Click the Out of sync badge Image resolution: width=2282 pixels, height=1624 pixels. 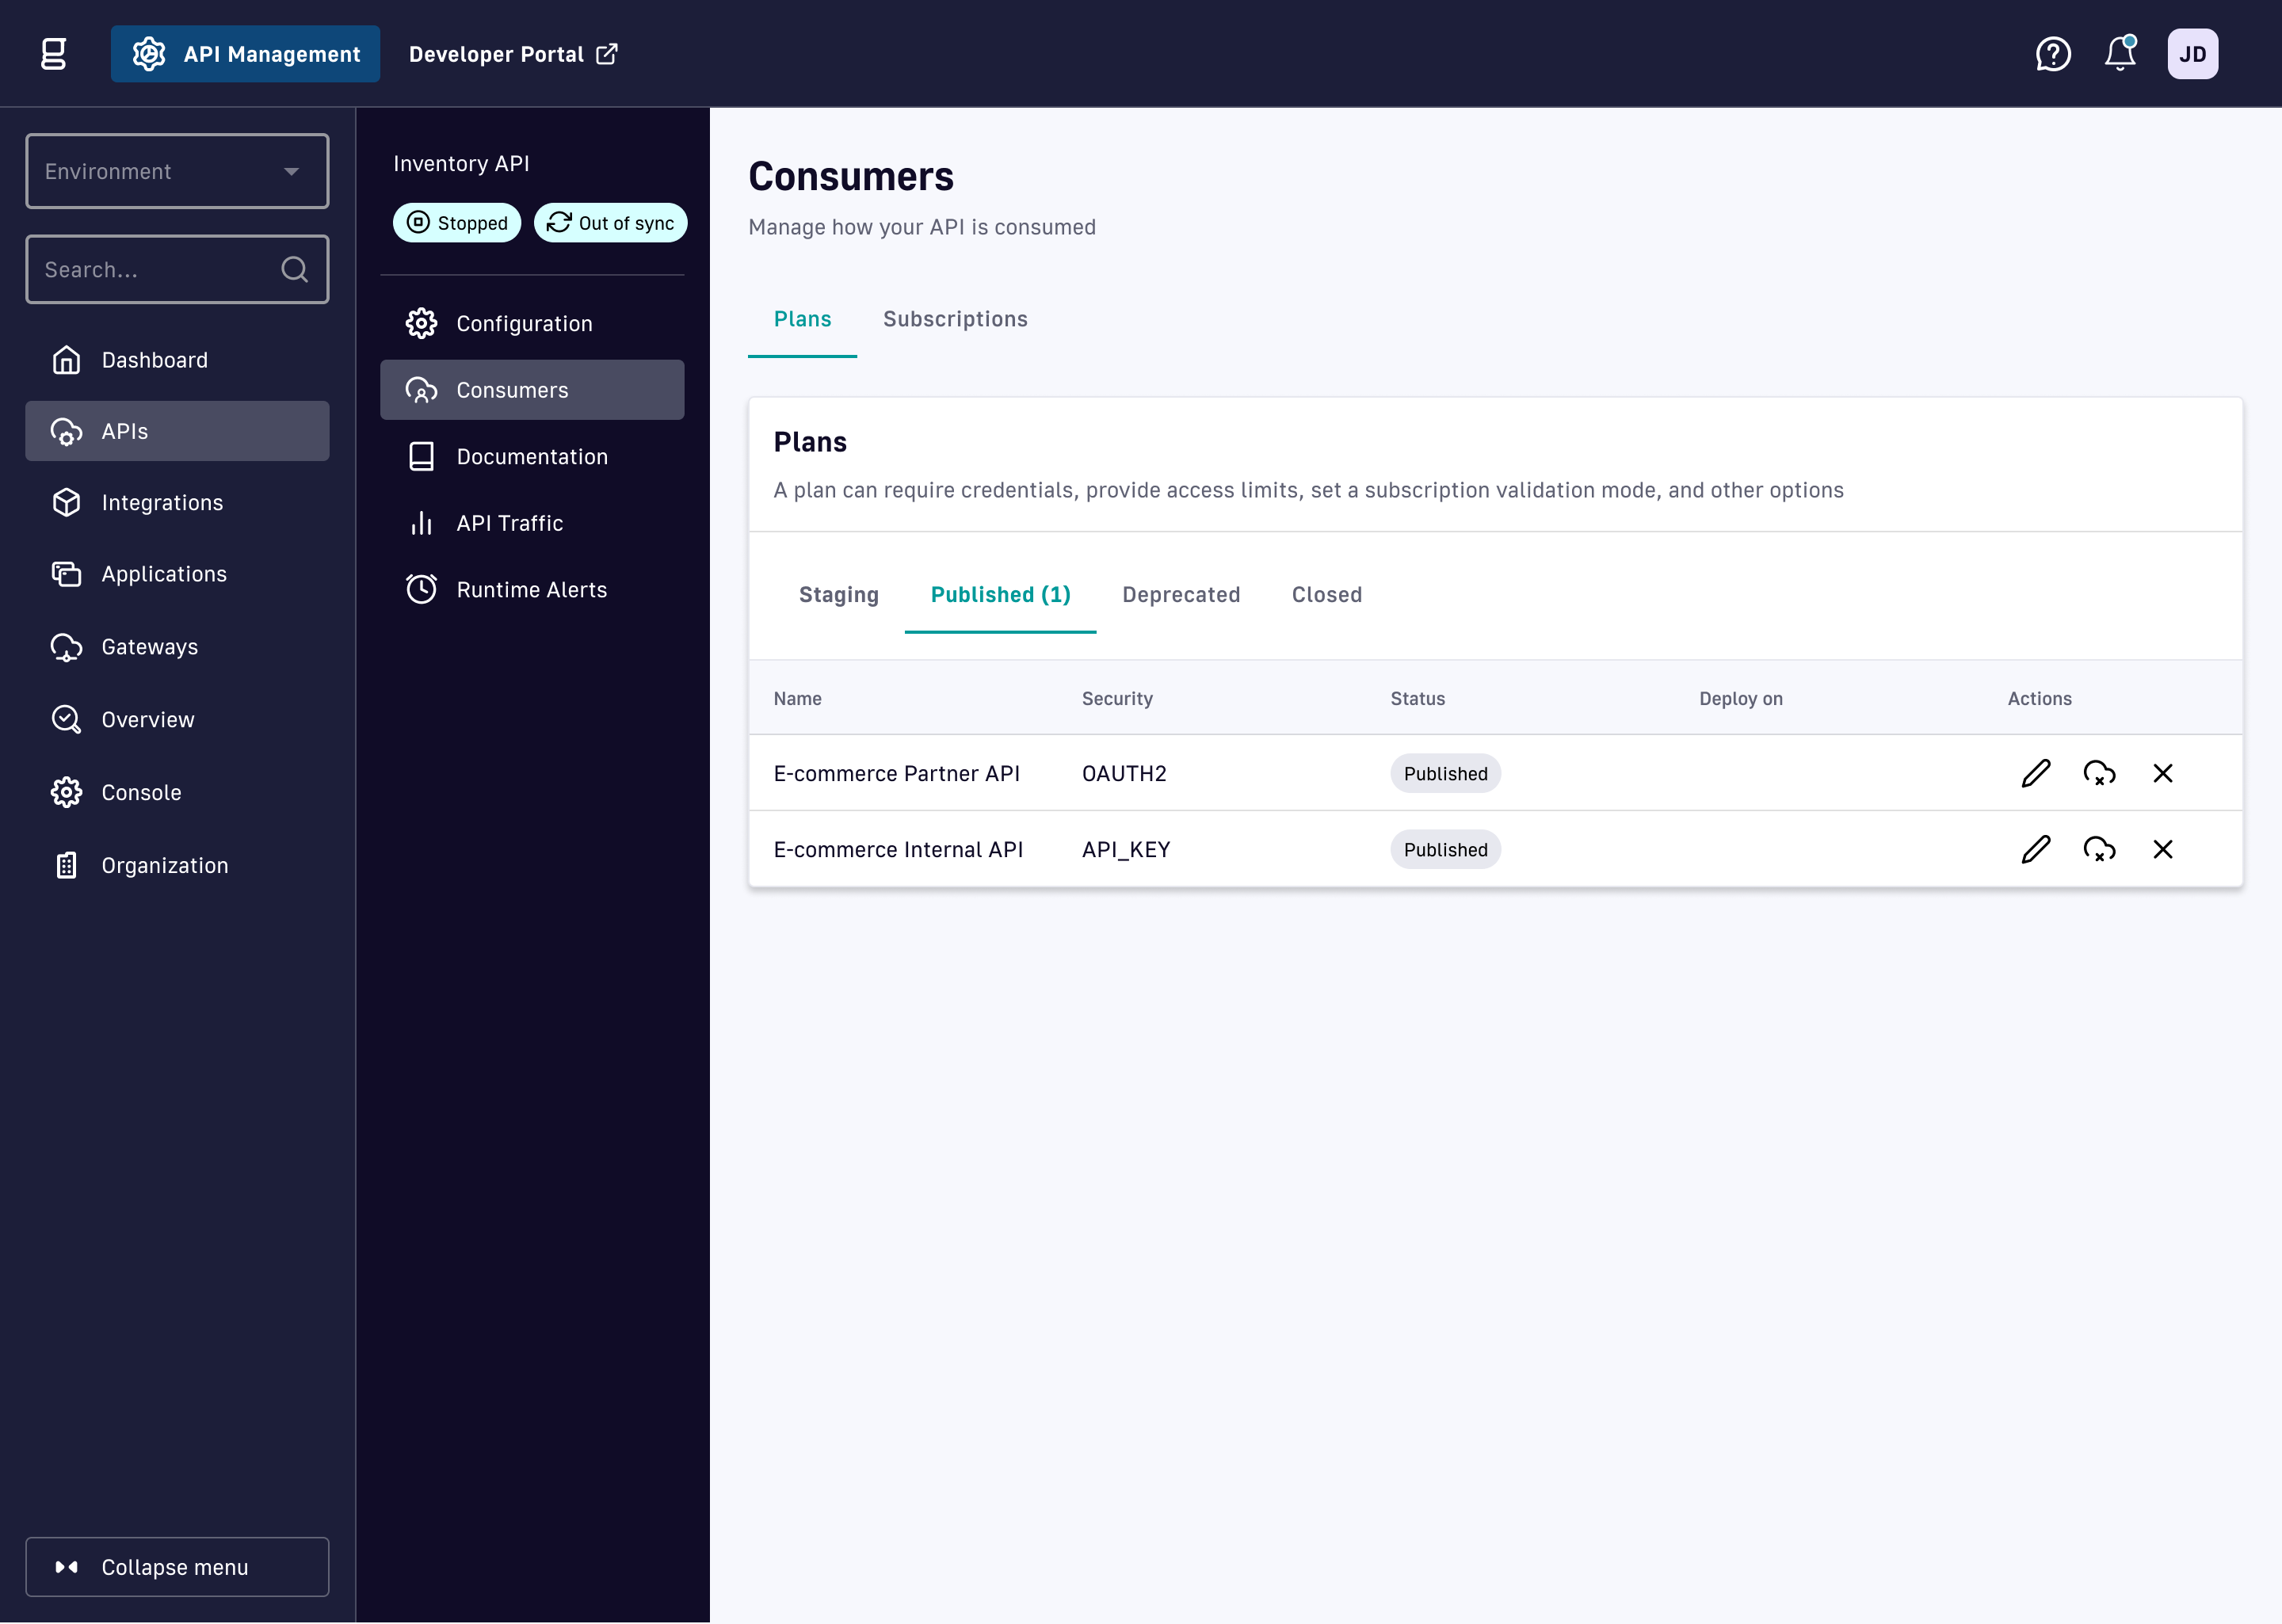tap(610, 222)
